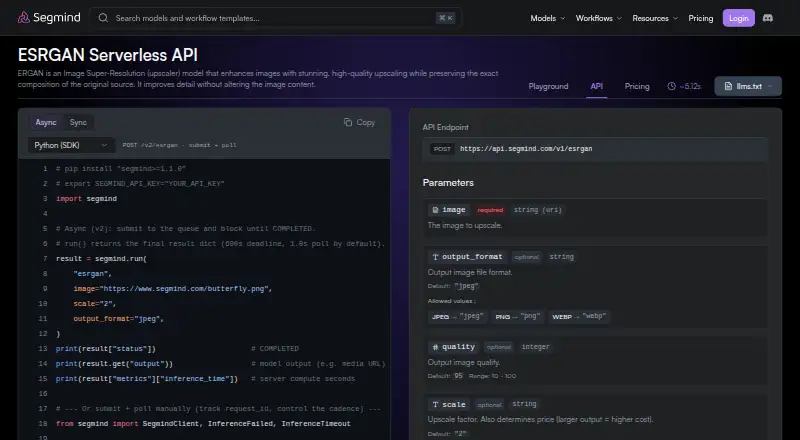
Task: Expand the Workflows menu
Action: (x=598, y=18)
